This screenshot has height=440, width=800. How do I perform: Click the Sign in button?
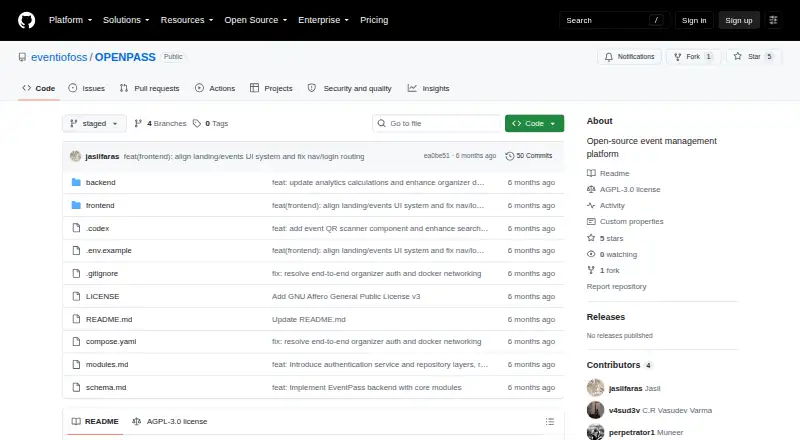click(x=694, y=20)
